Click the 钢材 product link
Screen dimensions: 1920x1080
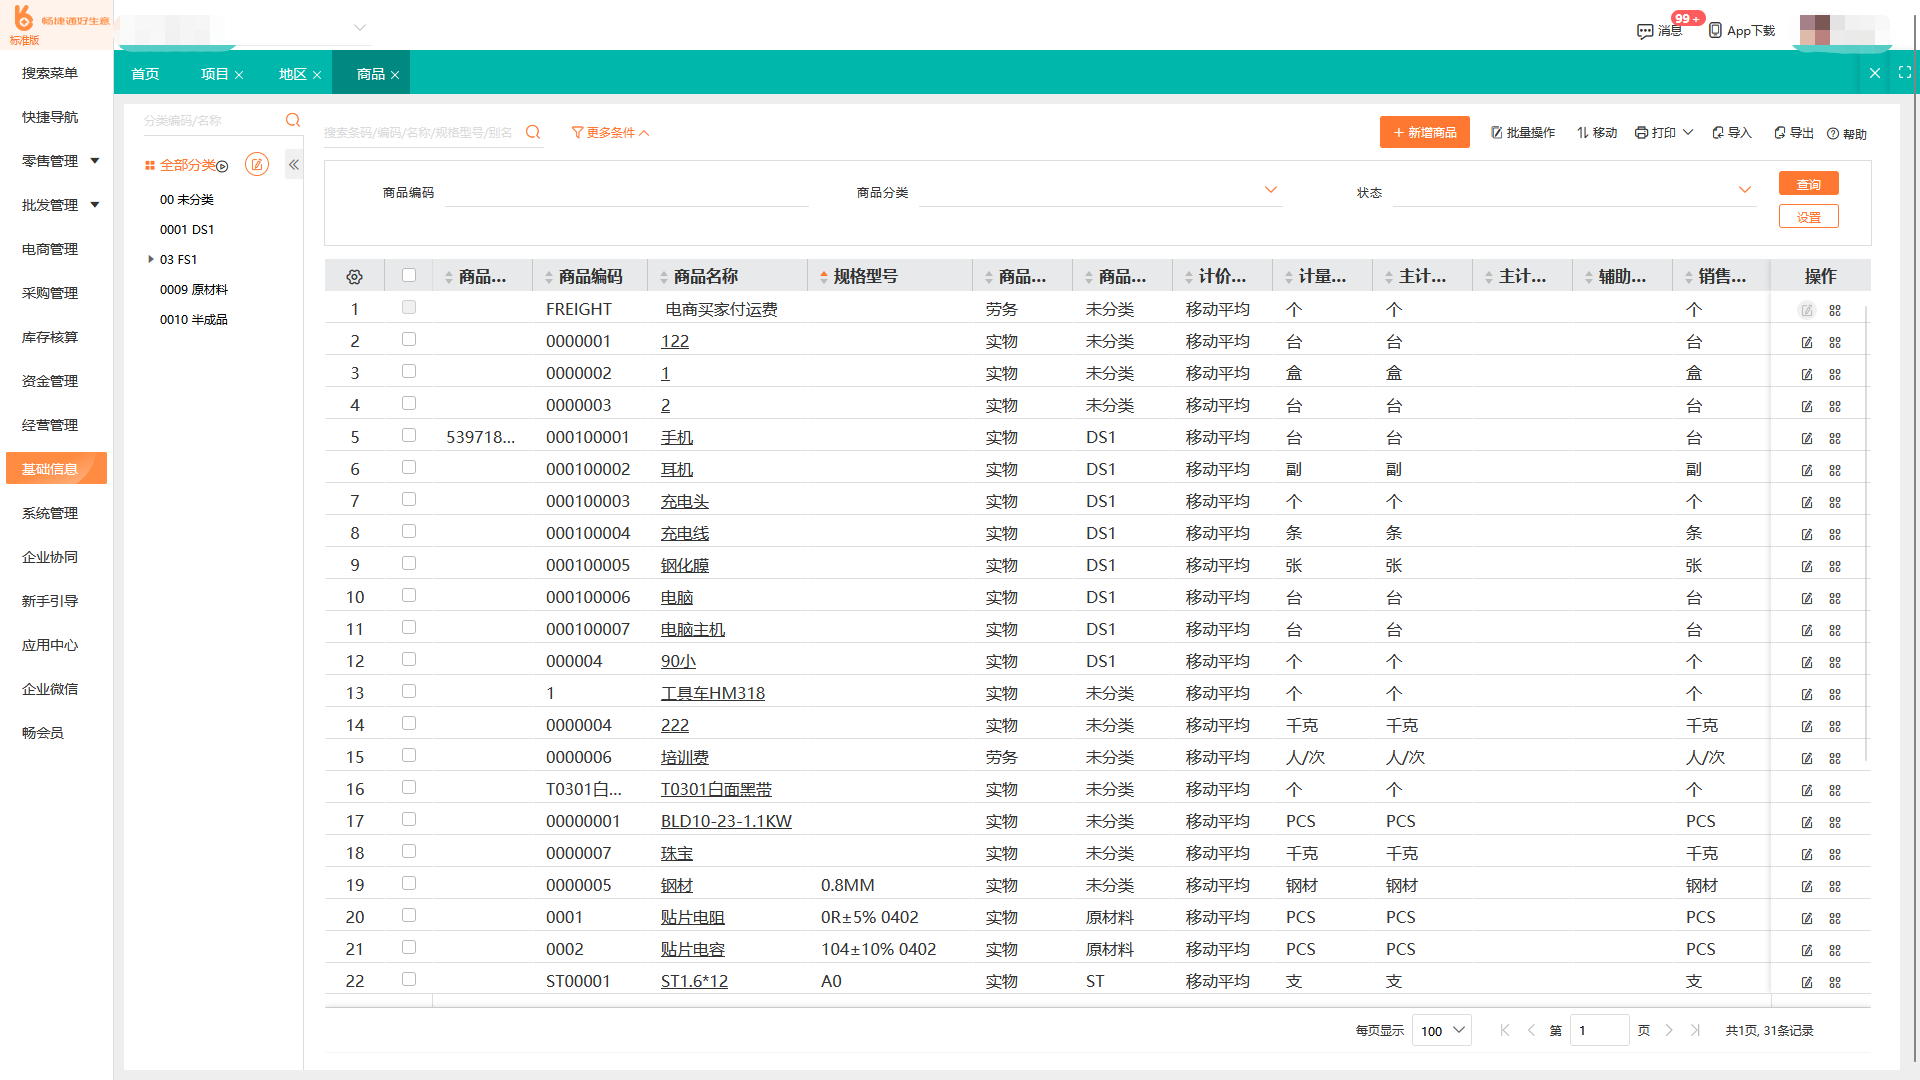click(x=676, y=885)
